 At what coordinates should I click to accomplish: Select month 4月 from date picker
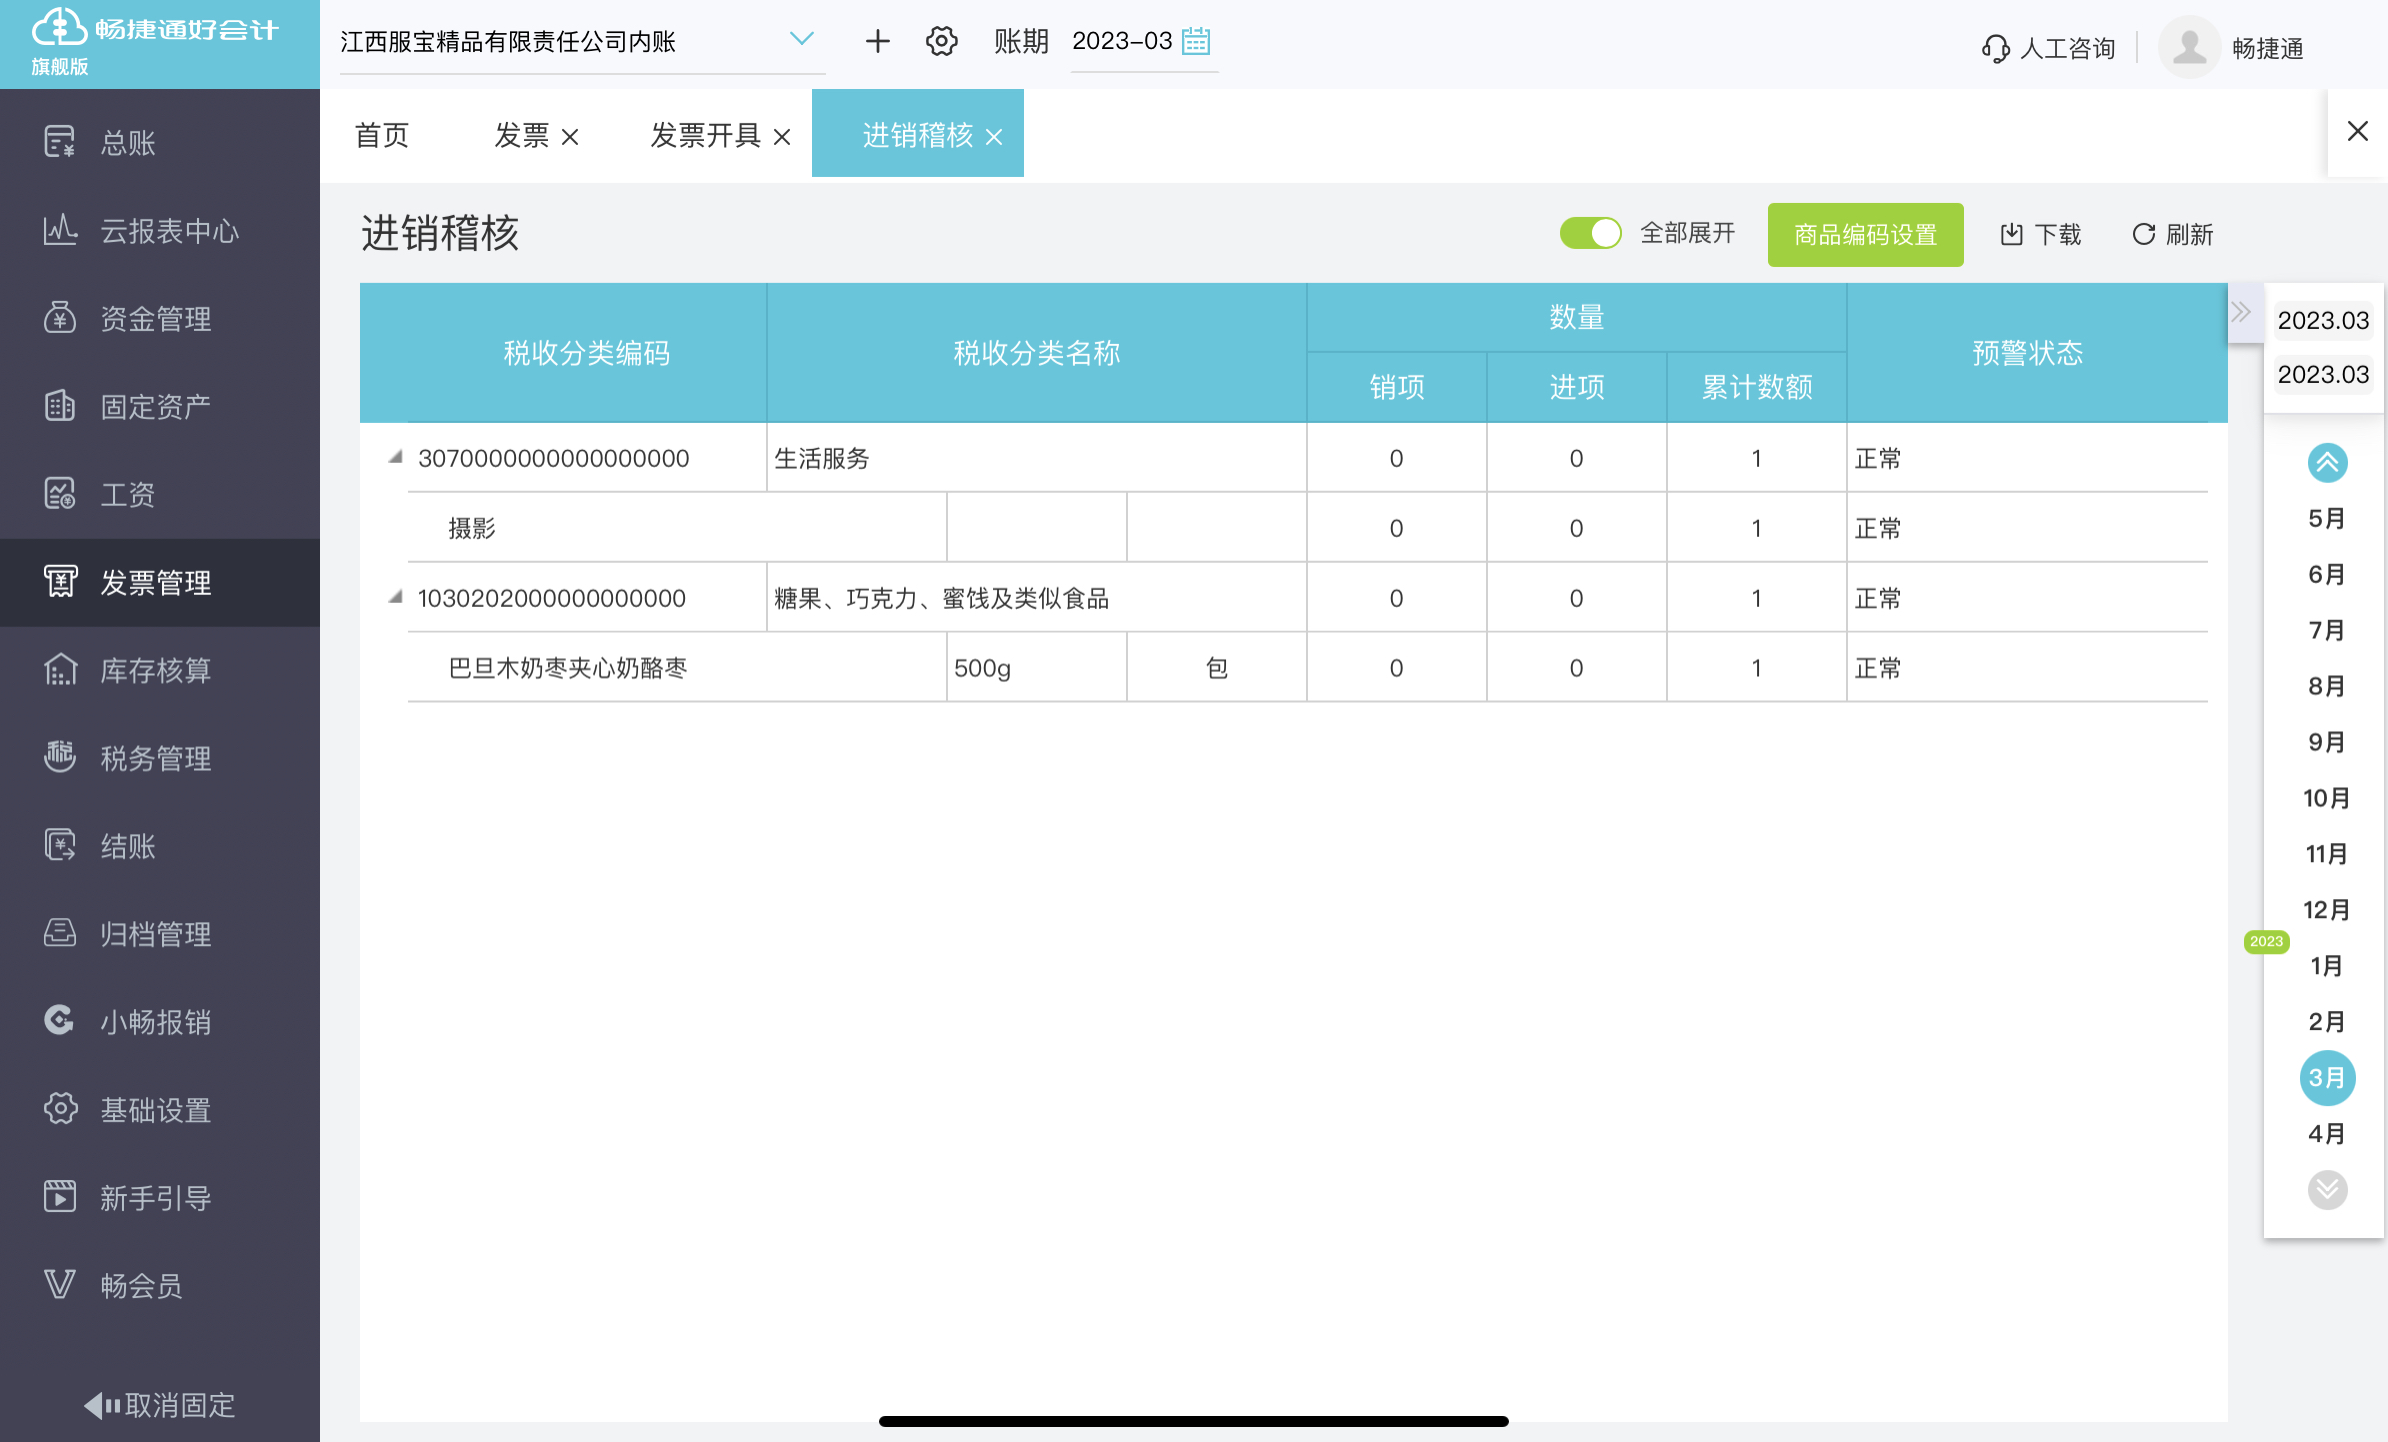2325,1133
